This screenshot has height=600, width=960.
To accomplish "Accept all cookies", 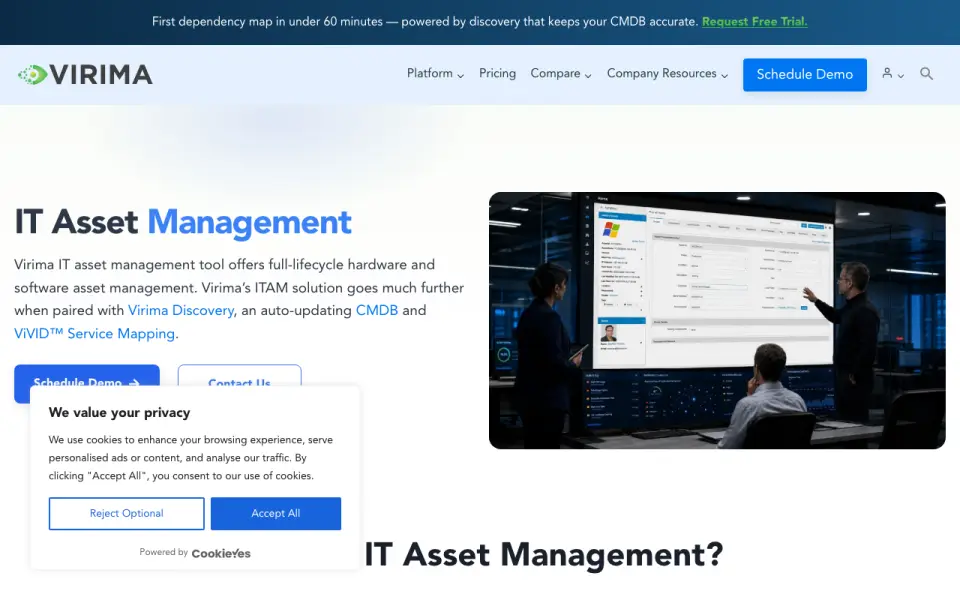I will click(x=276, y=513).
